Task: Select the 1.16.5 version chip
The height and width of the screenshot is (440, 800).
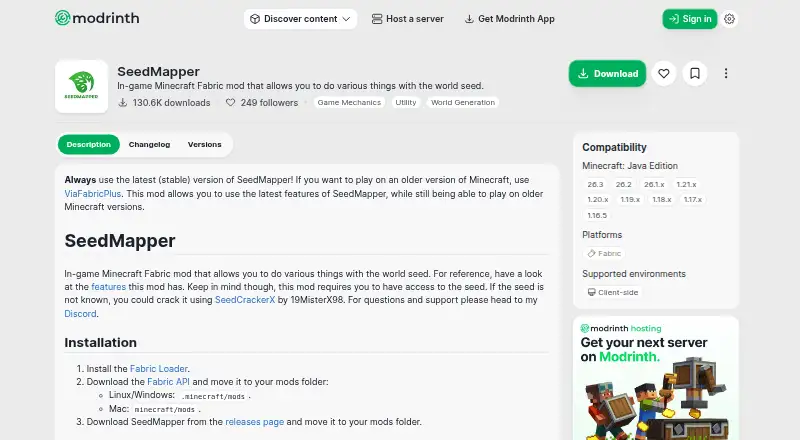Action: point(597,215)
